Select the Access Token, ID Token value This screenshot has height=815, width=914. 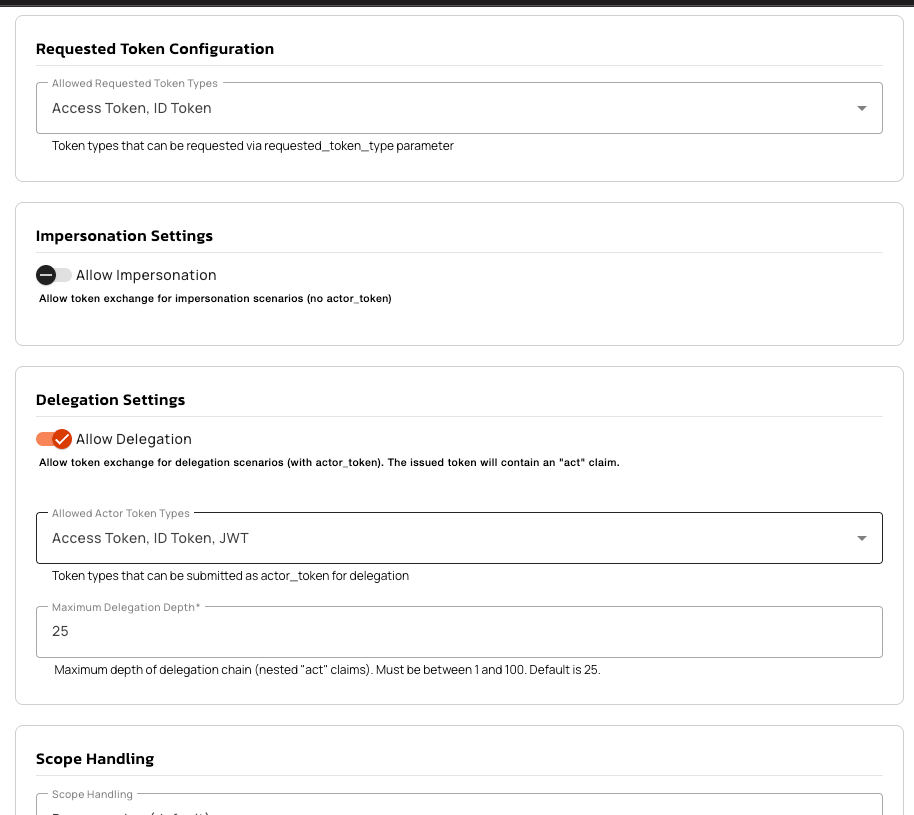[133, 107]
